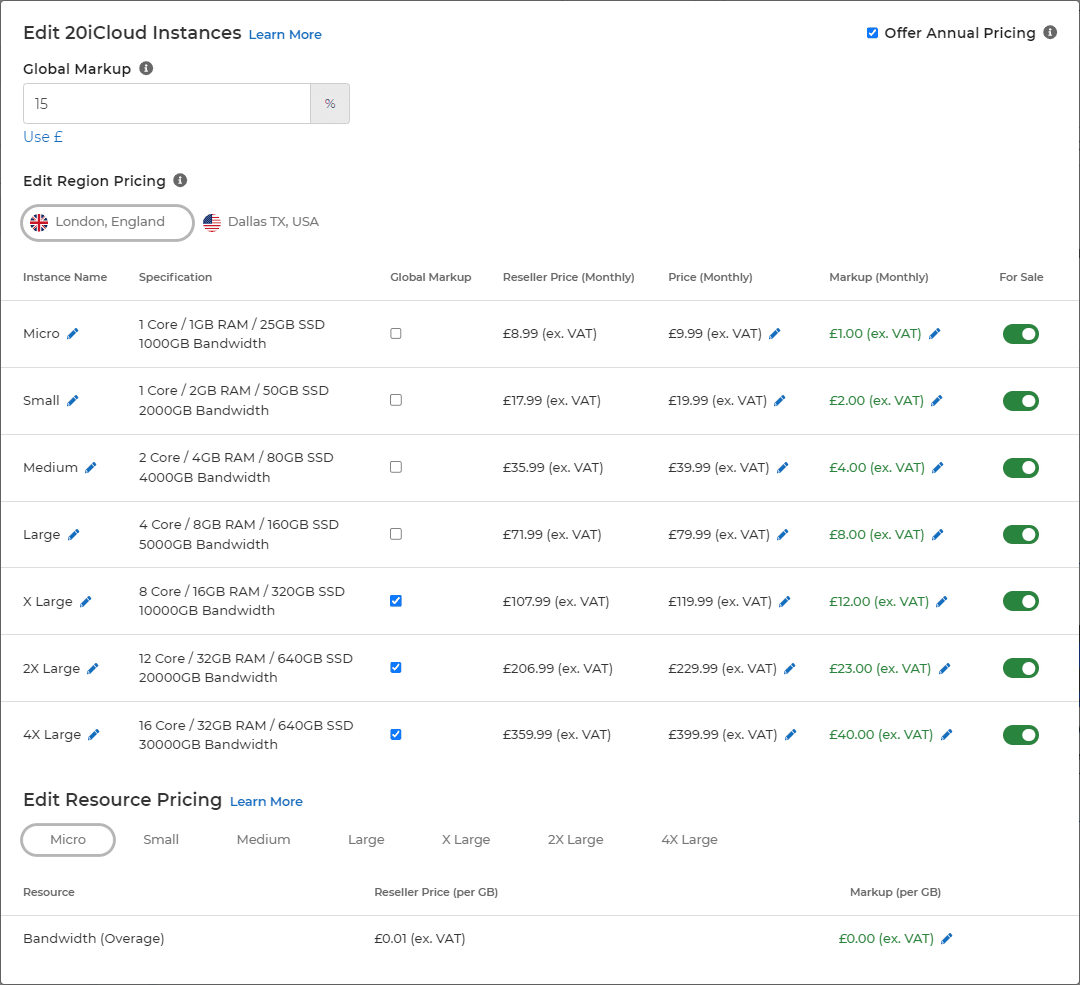The width and height of the screenshot is (1080, 985).
Task: Edit the X Large markup value
Action: 941,601
